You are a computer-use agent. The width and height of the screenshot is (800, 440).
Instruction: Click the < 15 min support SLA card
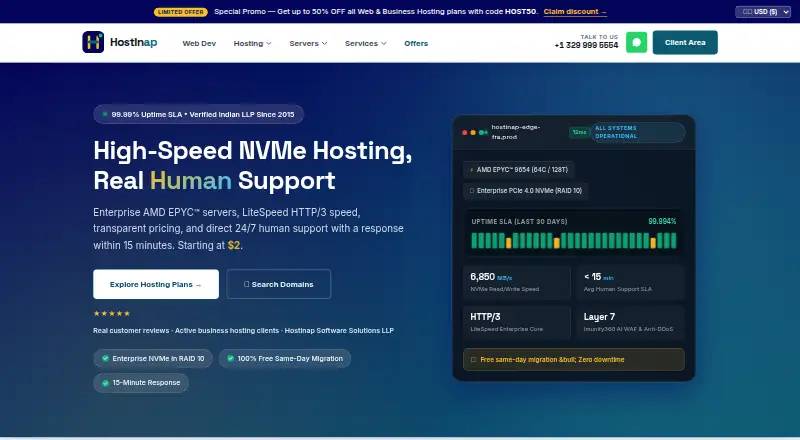(631, 282)
